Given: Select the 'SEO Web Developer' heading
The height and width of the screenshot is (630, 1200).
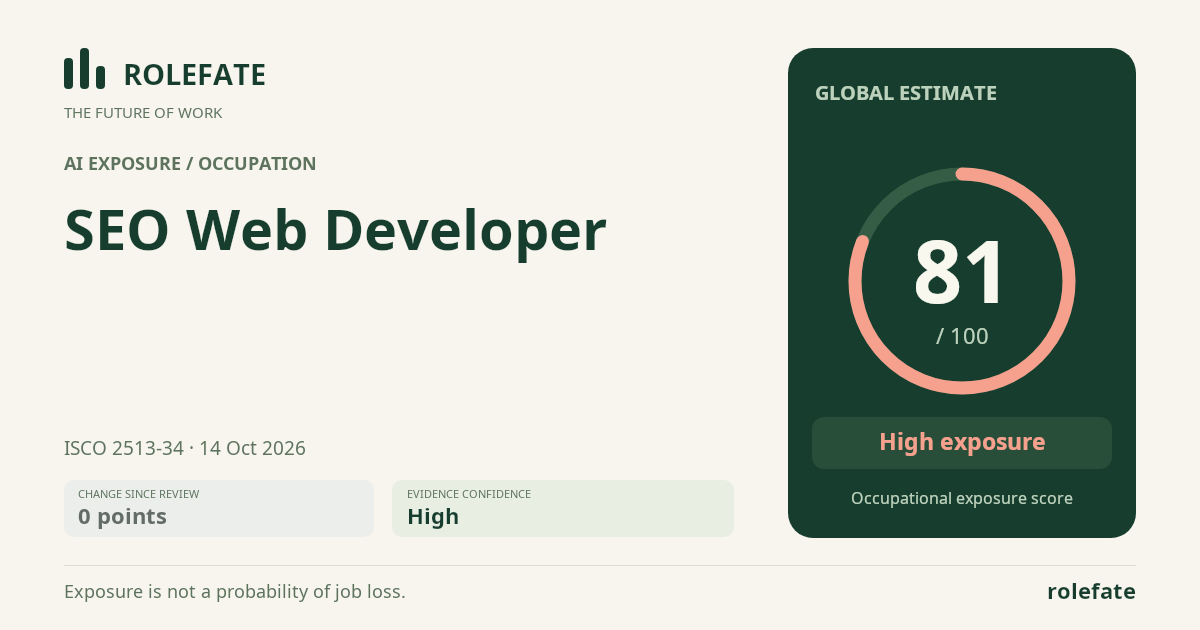Looking at the screenshot, I should click(x=335, y=231).
